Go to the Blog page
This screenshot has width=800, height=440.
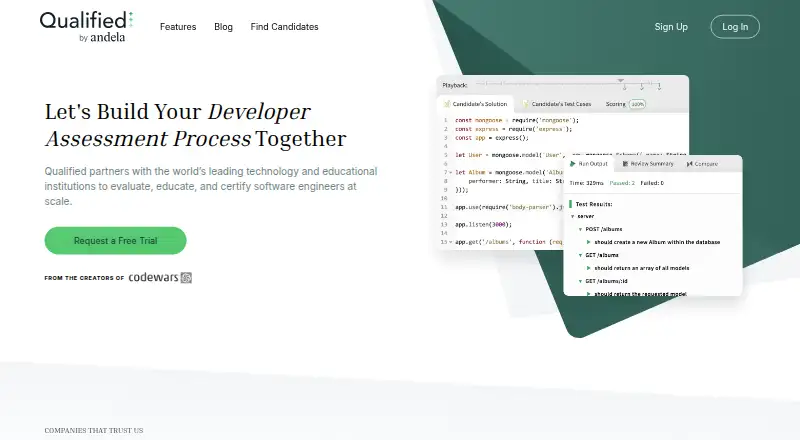(x=223, y=27)
